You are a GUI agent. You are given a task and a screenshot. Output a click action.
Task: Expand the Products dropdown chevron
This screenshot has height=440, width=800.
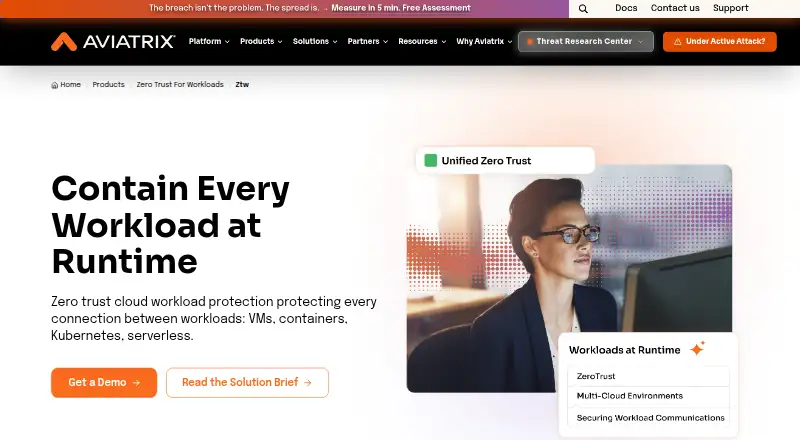coord(280,42)
